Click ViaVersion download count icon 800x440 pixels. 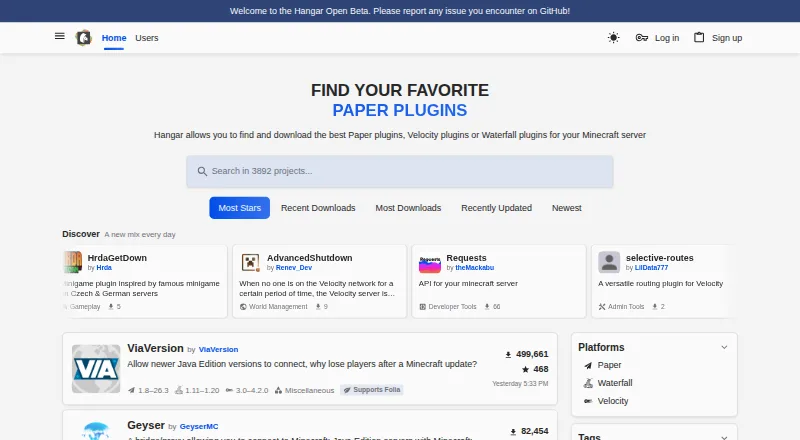(x=508, y=355)
